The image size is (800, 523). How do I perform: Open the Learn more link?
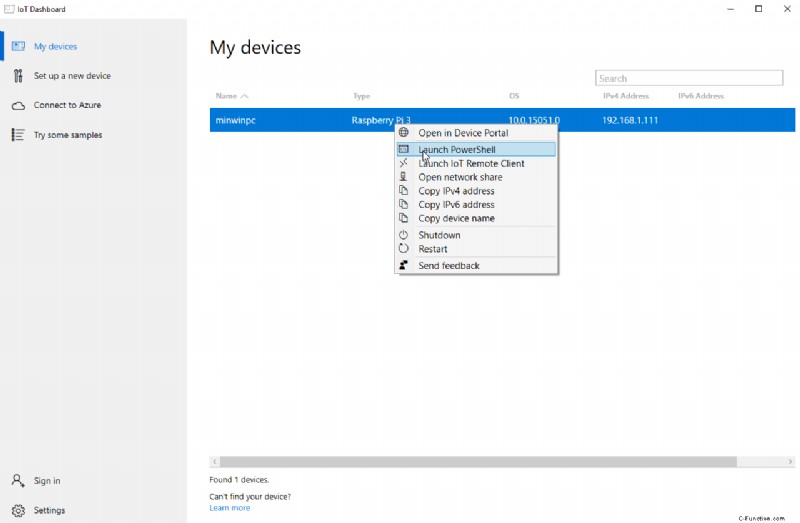(x=229, y=508)
